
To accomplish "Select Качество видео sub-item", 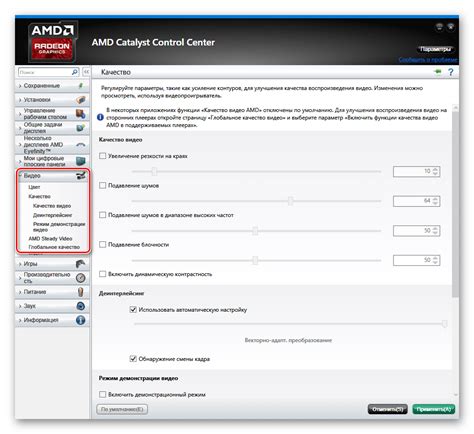I will pyautogui.click(x=52, y=206).
